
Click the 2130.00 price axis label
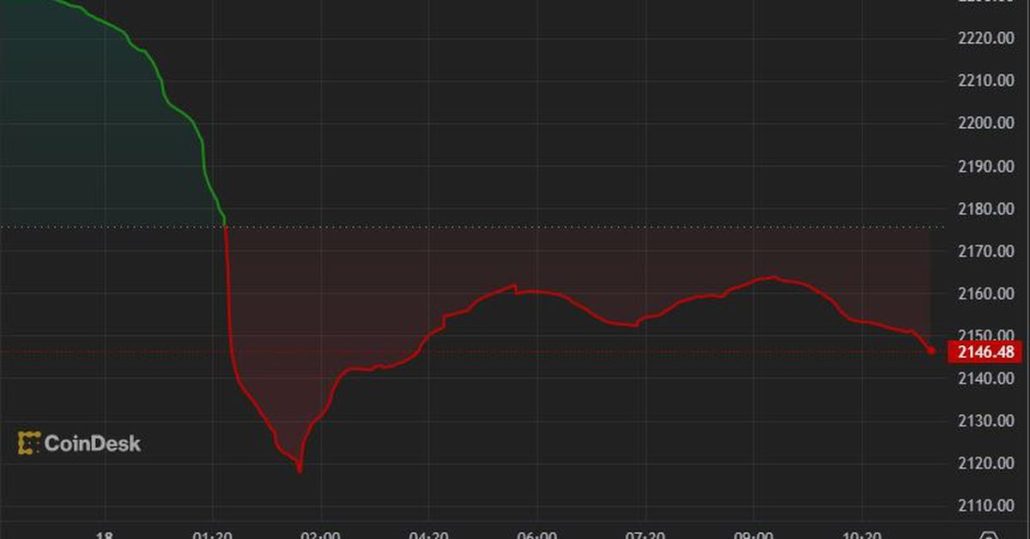tap(986, 421)
